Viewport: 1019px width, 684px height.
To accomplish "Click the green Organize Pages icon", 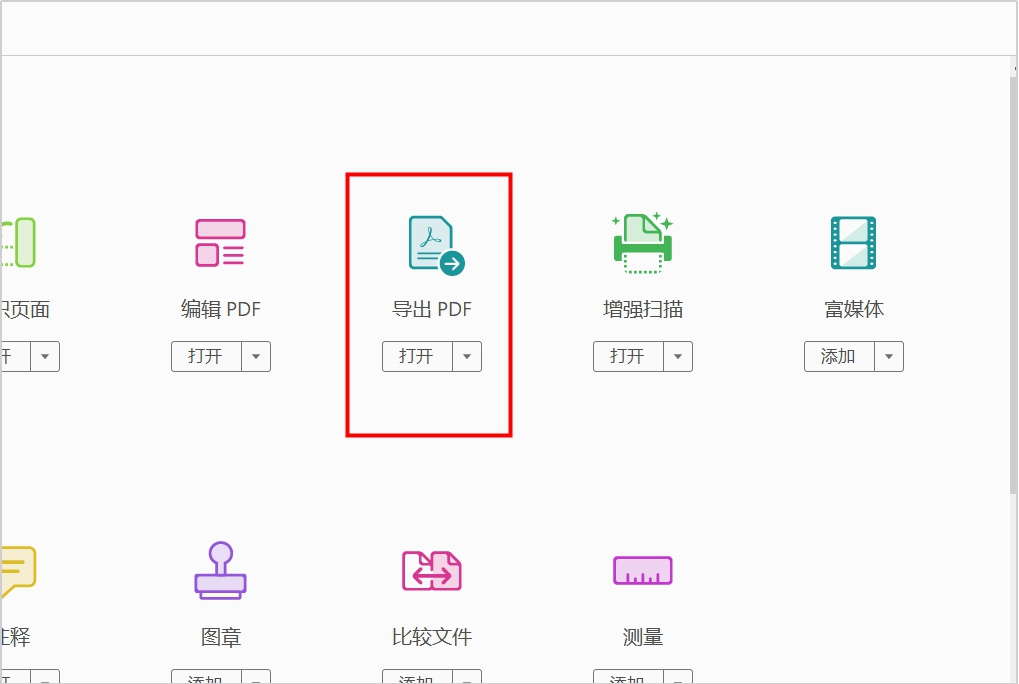I will [20, 243].
